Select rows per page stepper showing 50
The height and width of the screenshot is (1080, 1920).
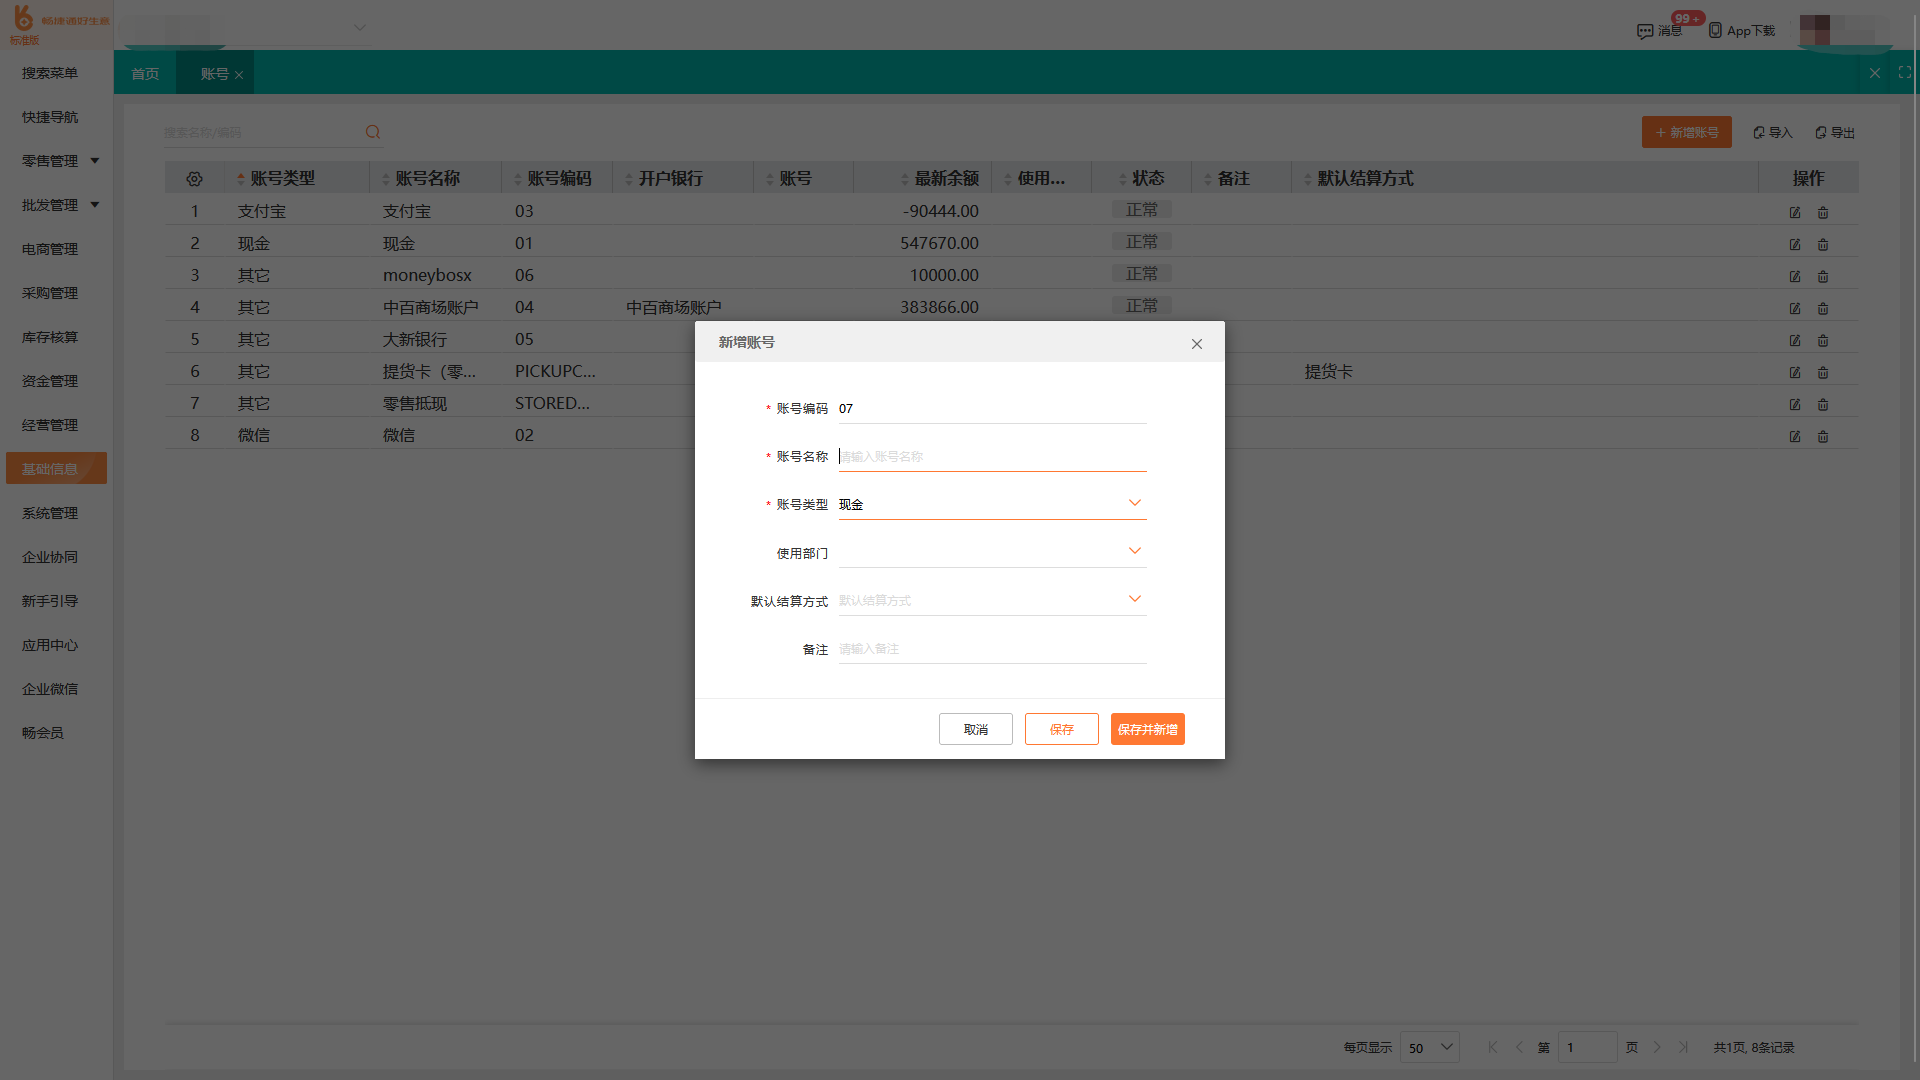(x=1428, y=1047)
